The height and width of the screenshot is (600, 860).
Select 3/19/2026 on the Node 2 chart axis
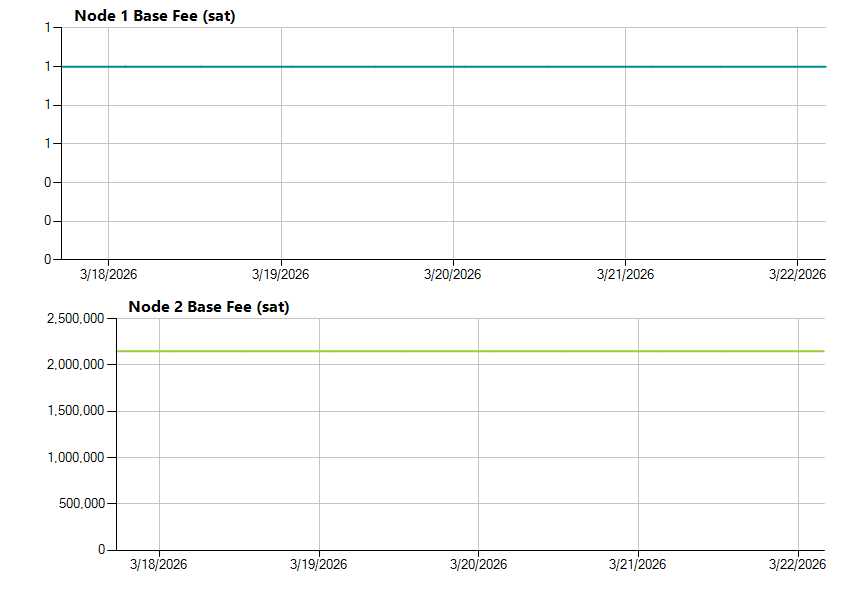[319, 564]
